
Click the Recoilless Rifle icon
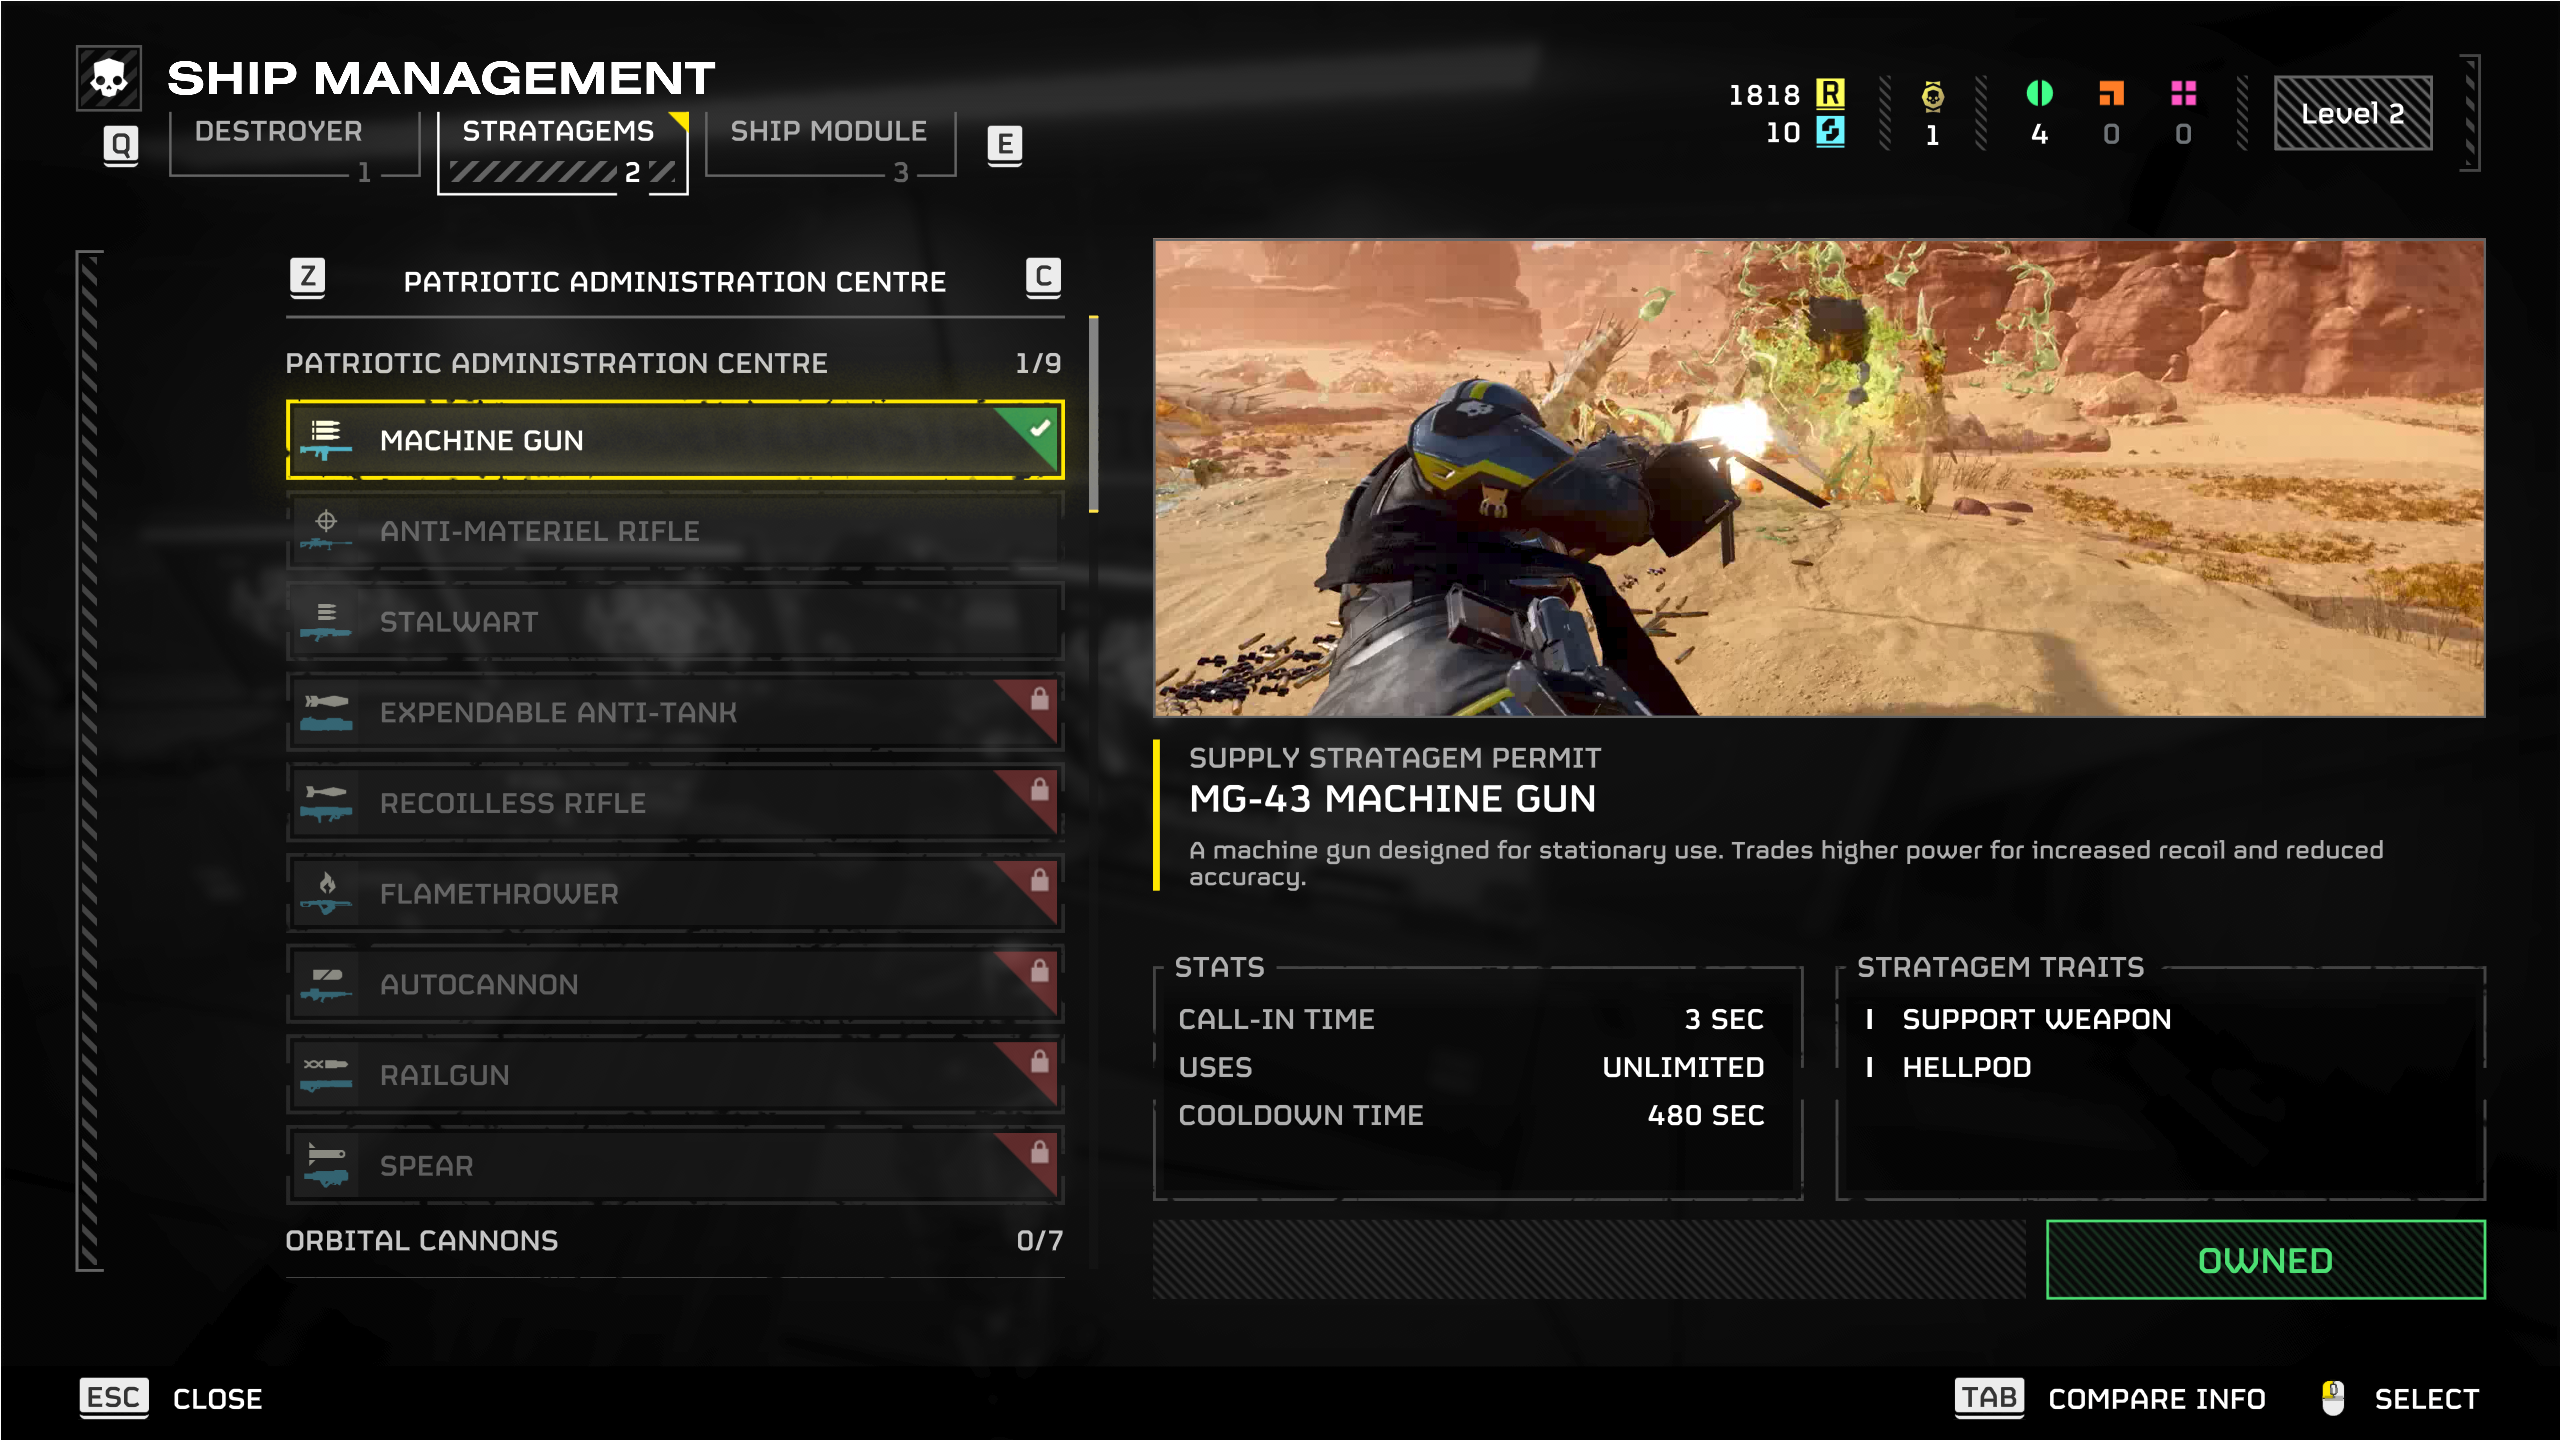coord(327,802)
